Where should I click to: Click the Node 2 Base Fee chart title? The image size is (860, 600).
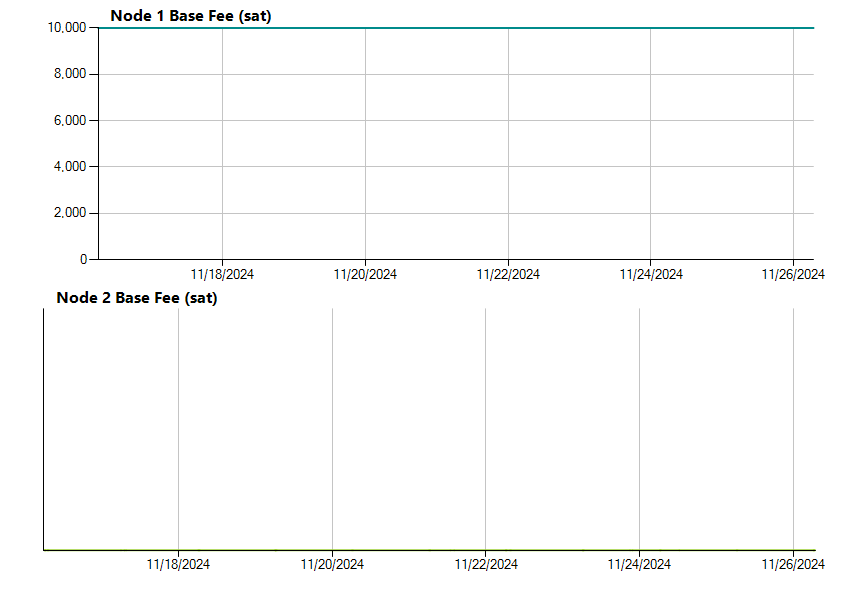pyautogui.click(x=136, y=298)
